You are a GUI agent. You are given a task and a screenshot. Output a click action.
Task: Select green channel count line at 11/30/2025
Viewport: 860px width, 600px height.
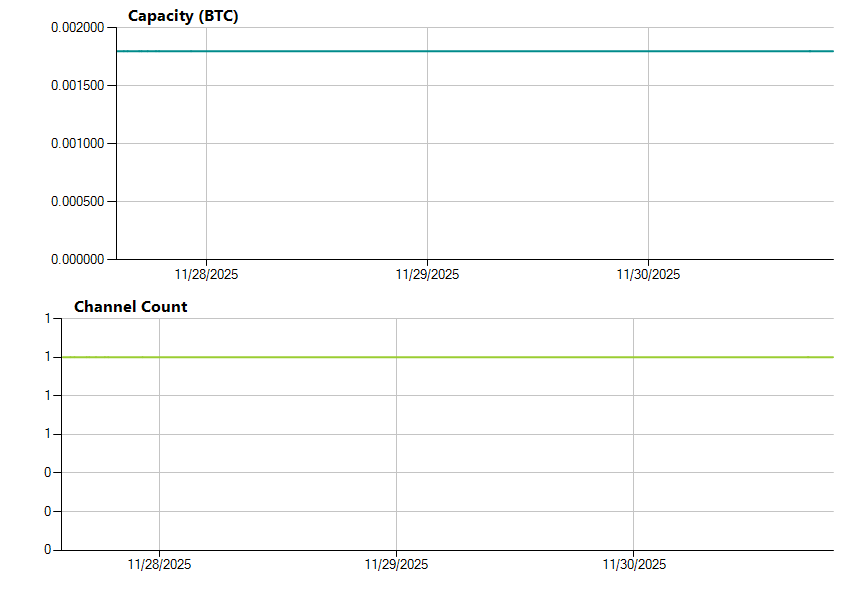pyautogui.click(x=633, y=357)
